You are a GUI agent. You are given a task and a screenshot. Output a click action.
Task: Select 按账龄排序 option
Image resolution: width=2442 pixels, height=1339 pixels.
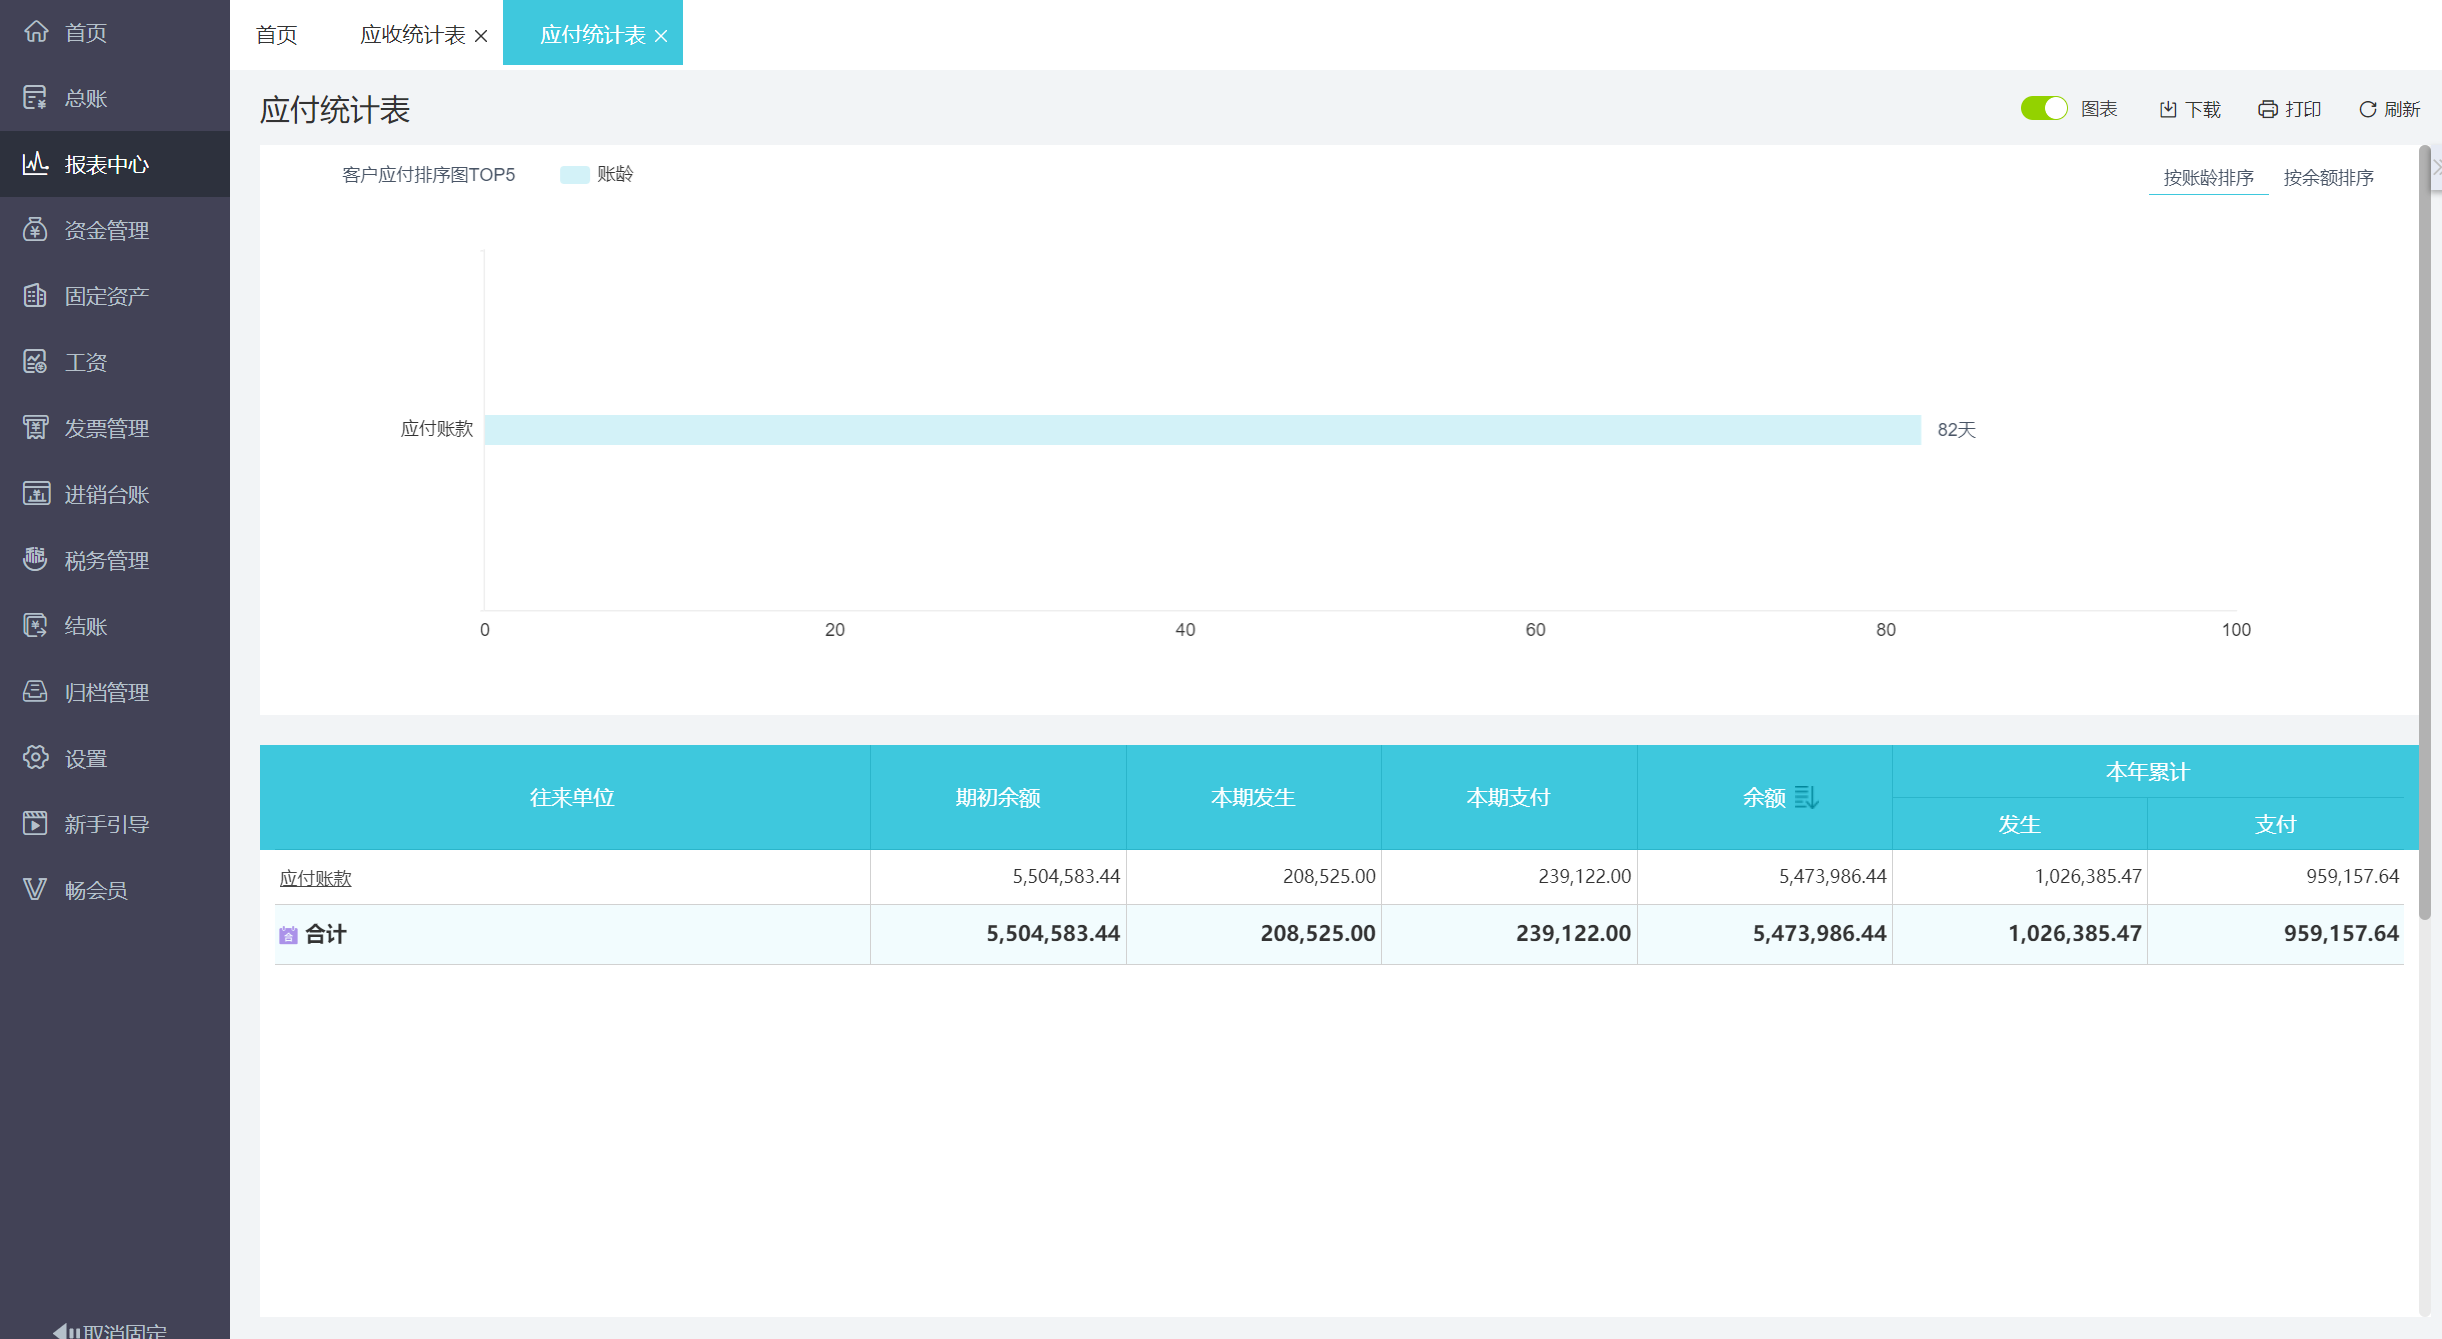coord(2205,176)
